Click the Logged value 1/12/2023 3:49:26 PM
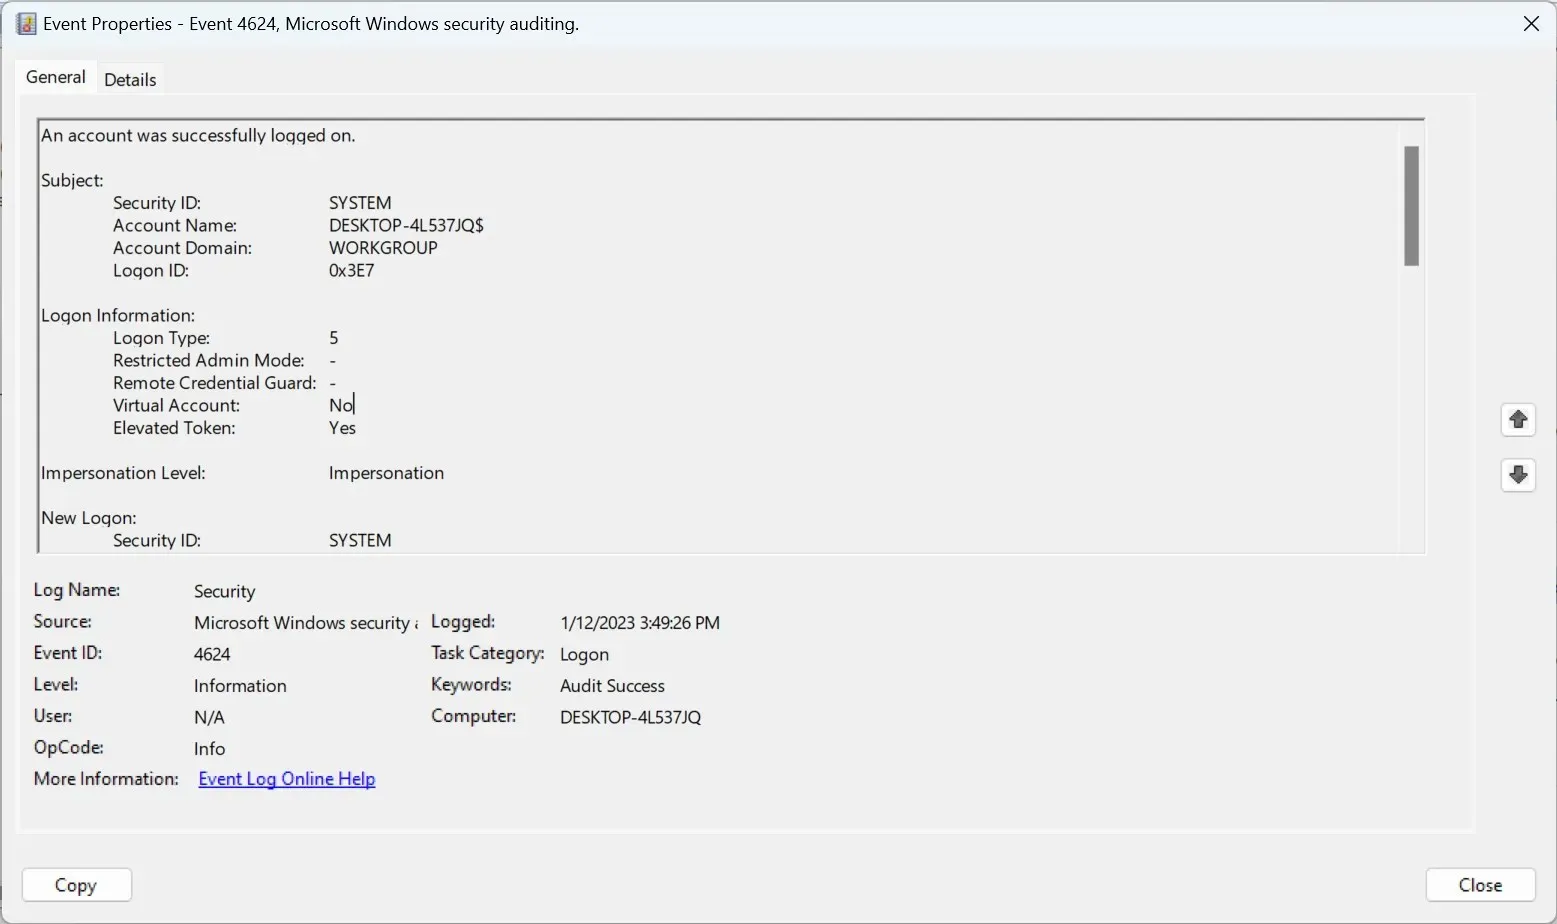This screenshot has height=924, width=1557. coord(640,623)
